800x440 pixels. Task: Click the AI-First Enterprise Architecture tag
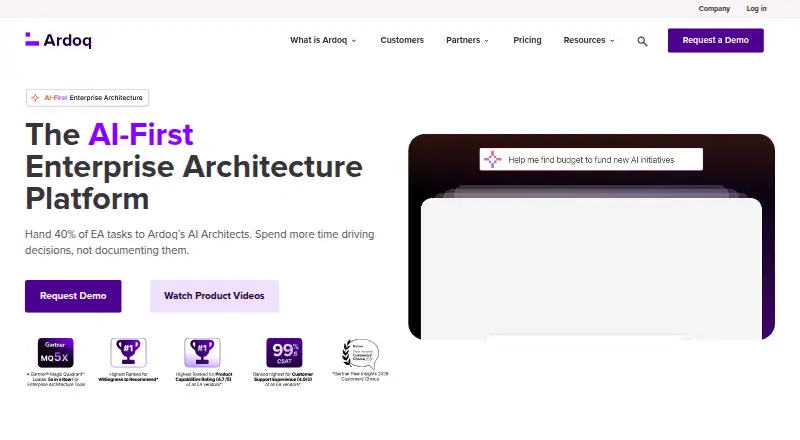[87, 97]
